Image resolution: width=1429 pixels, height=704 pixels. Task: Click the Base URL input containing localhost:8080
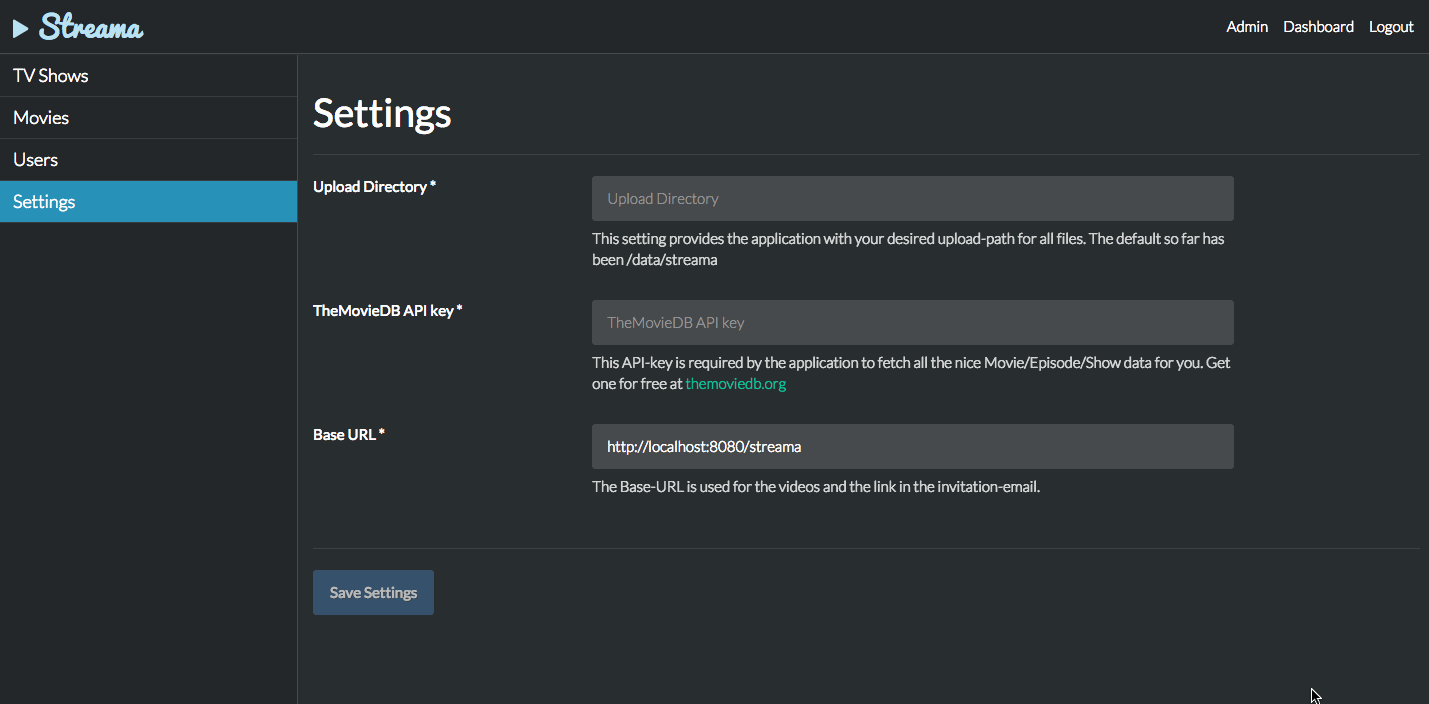click(x=912, y=446)
